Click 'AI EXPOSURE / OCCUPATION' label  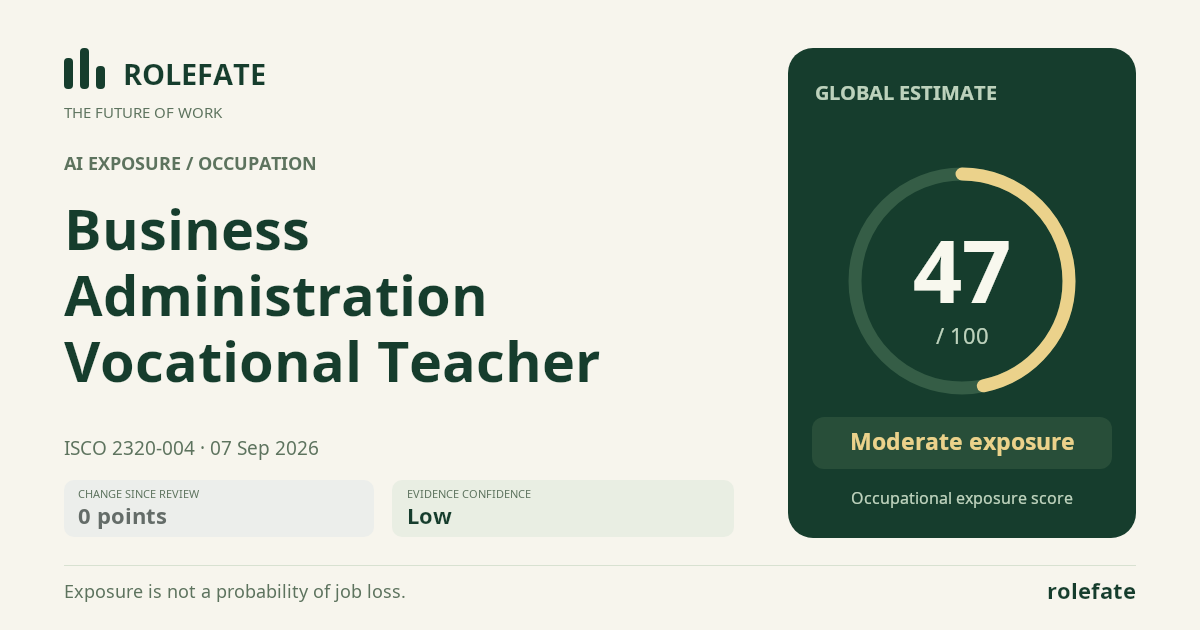click(190, 164)
